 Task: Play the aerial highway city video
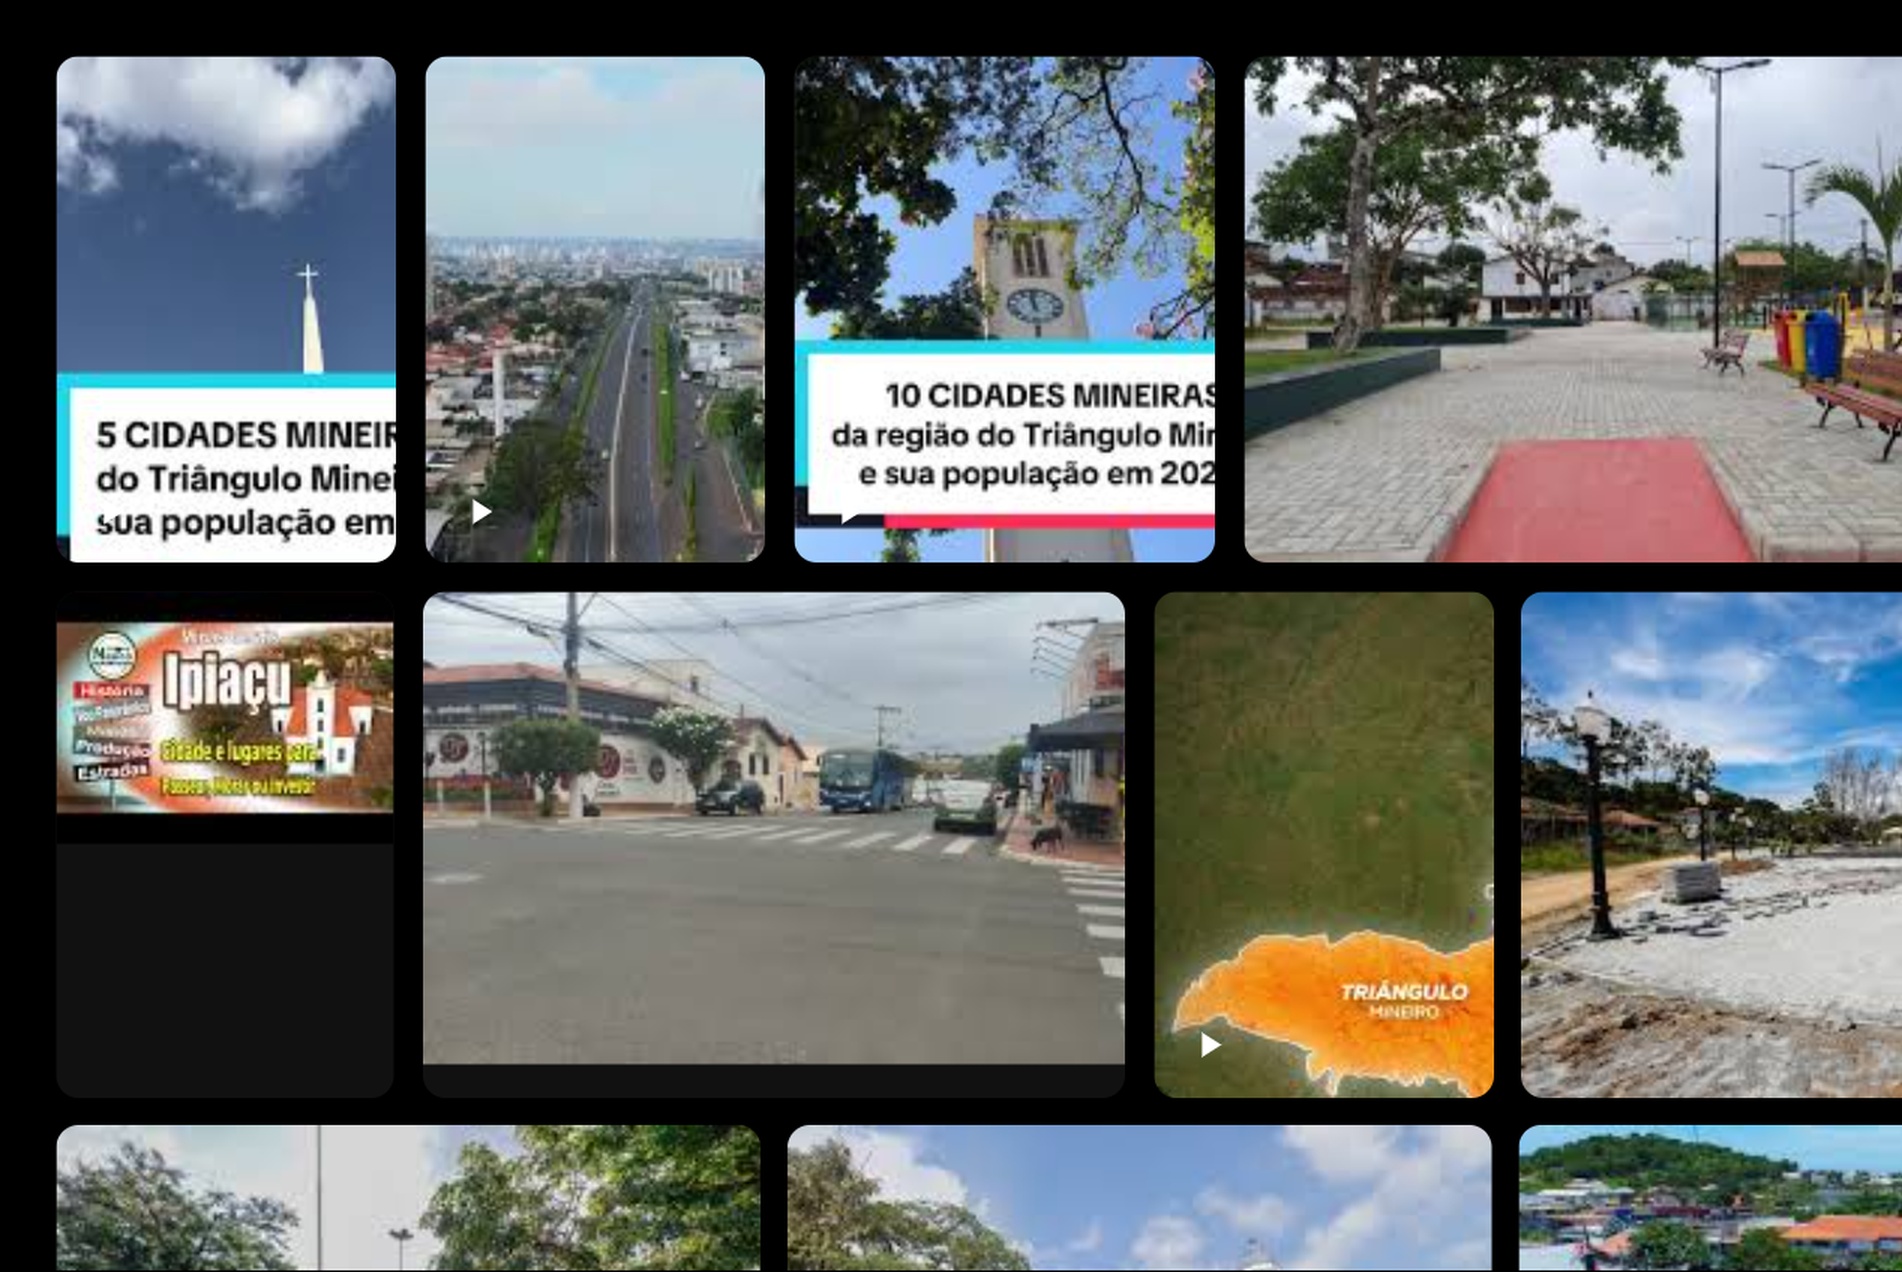tap(481, 512)
